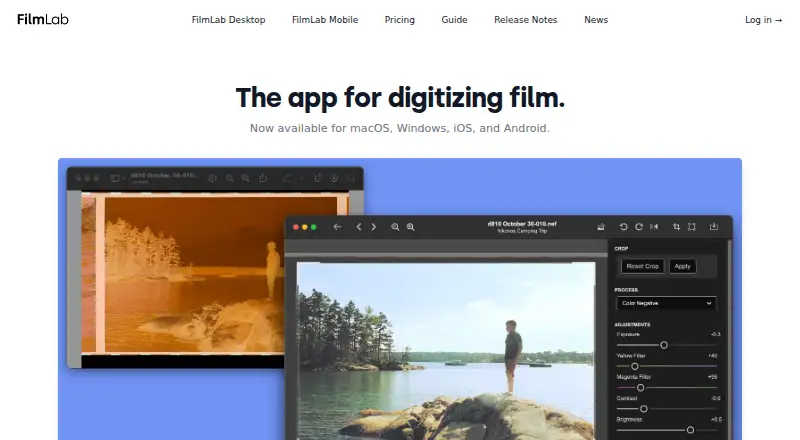Click the search icon in Preview window toolbar
The width and height of the screenshot is (800, 440).
coord(352,178)
